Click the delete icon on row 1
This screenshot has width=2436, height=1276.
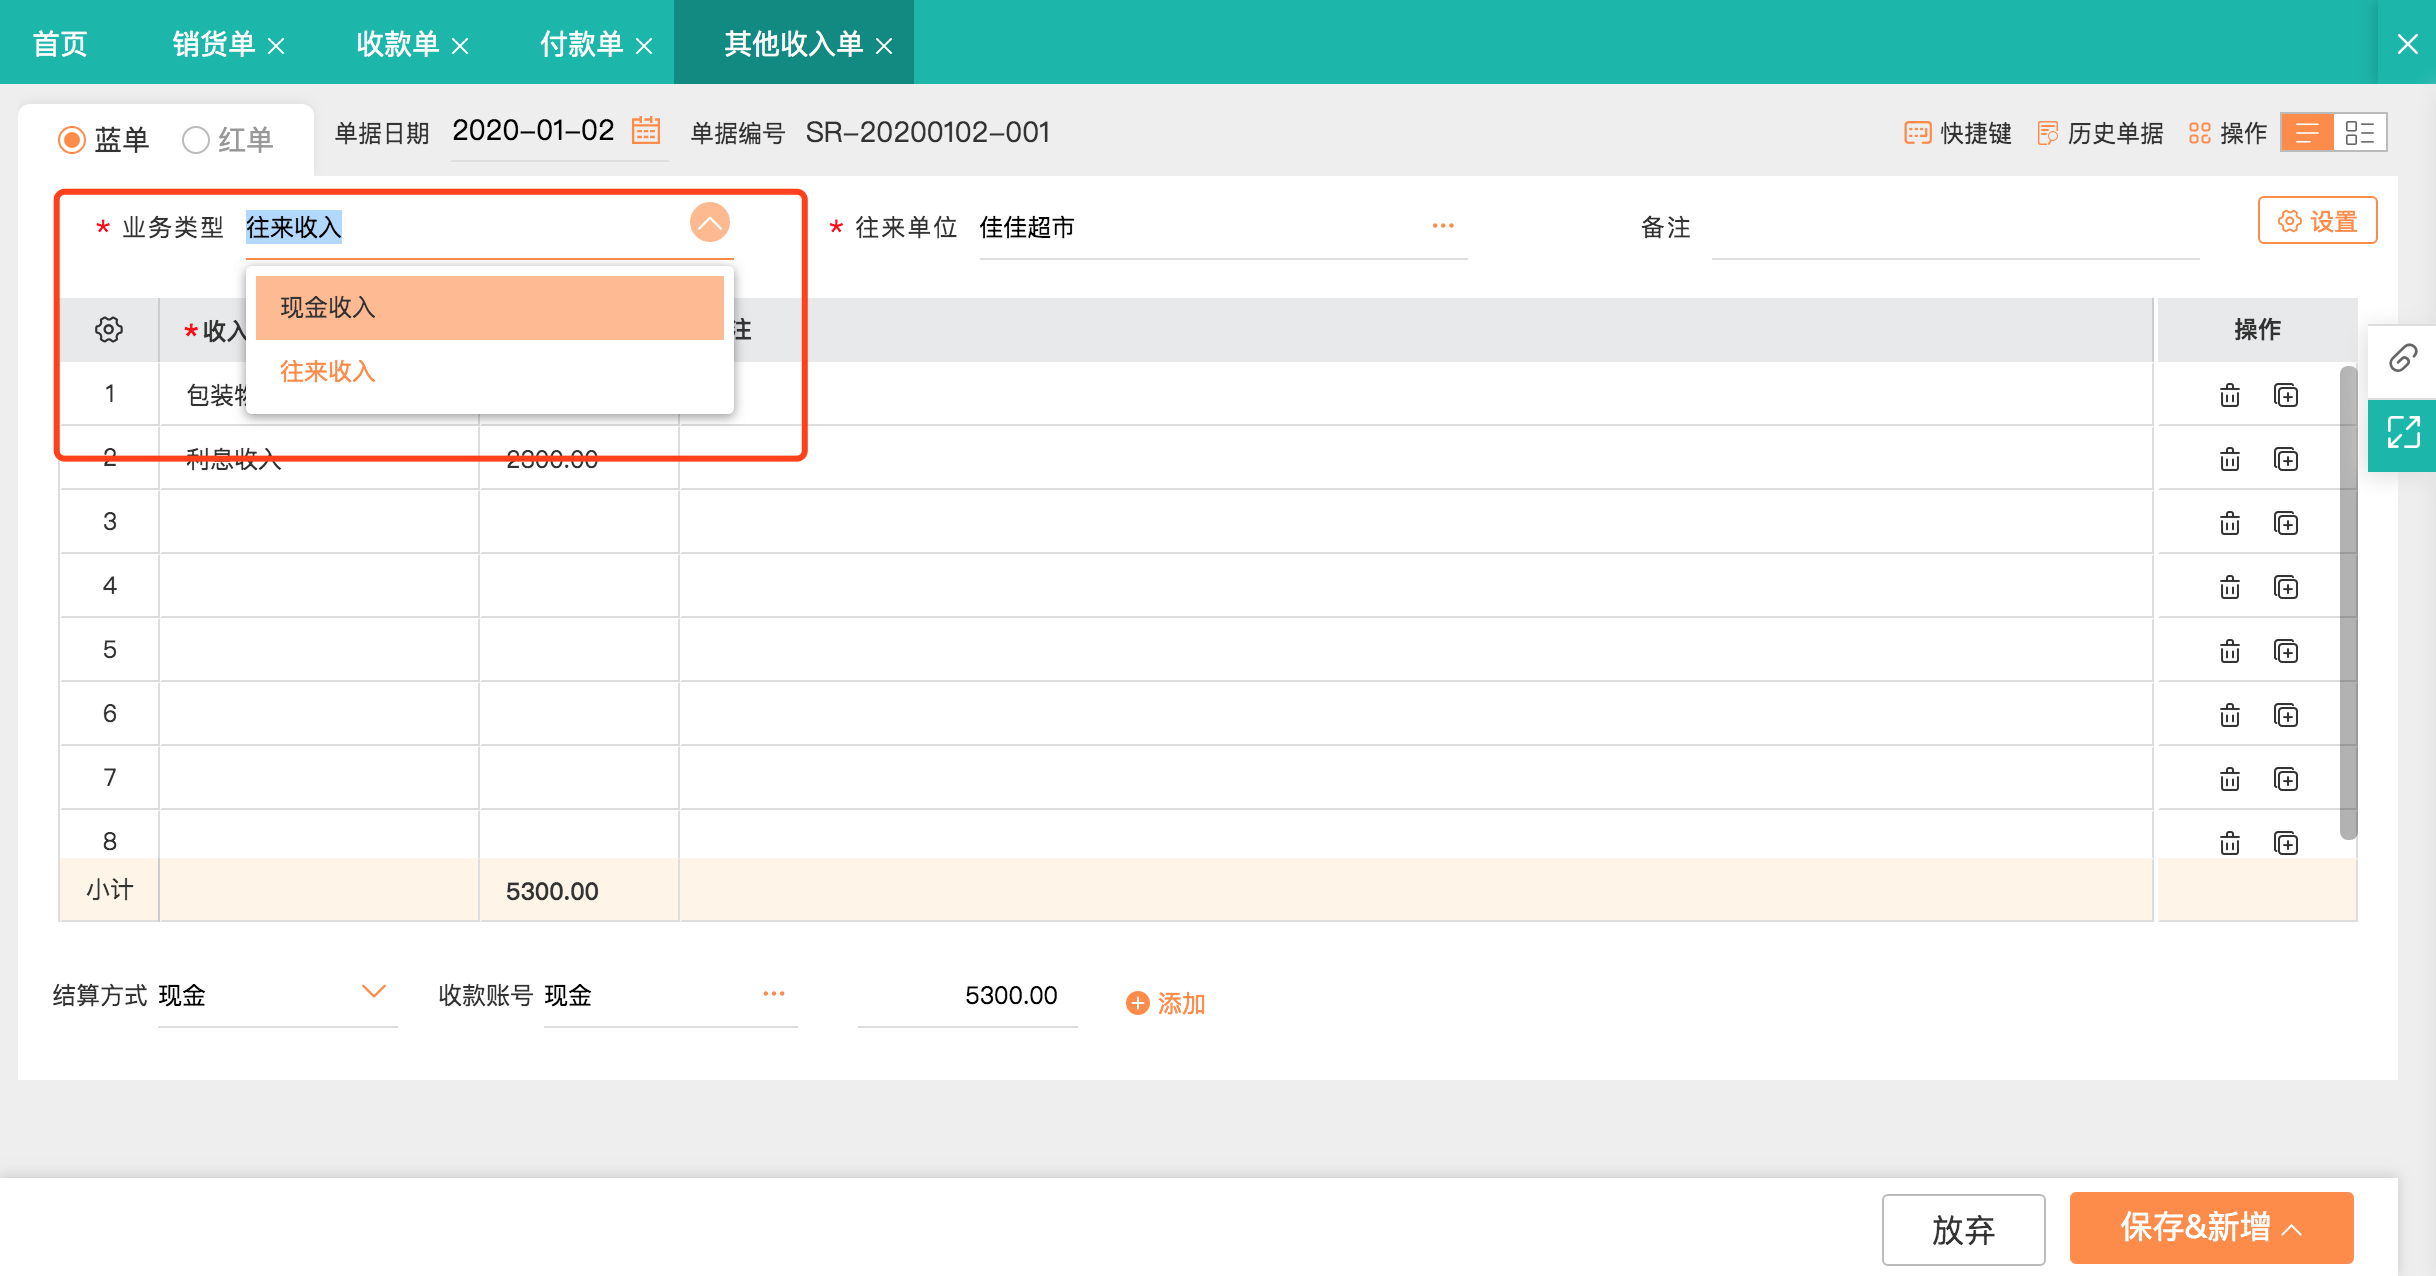click(2230, 395)
